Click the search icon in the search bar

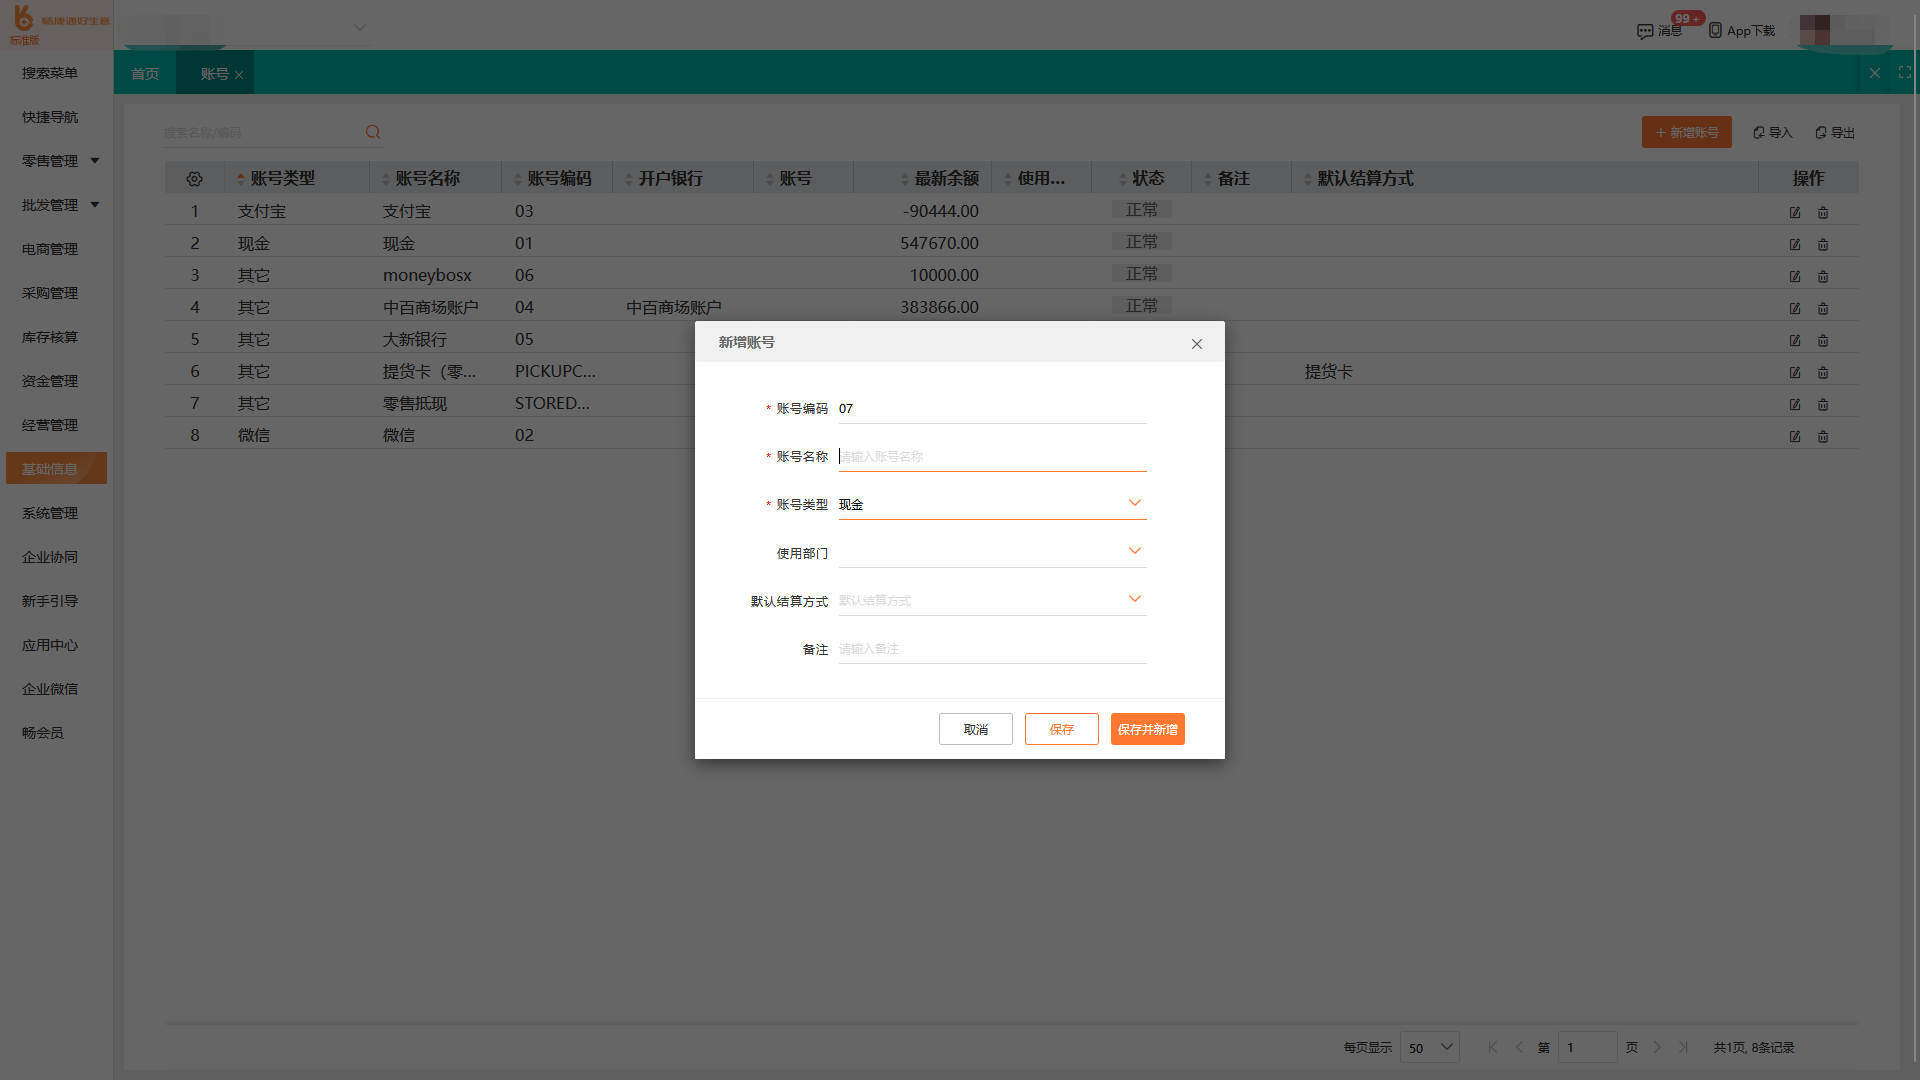tap(373, 131)
